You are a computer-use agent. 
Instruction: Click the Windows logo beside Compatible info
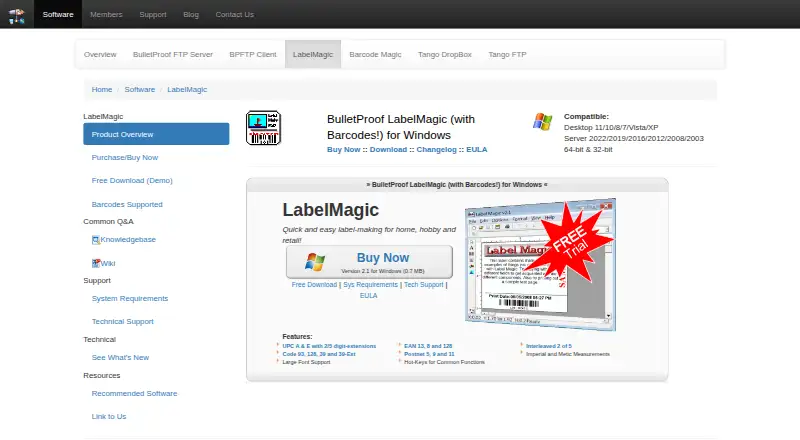(542, 121)
